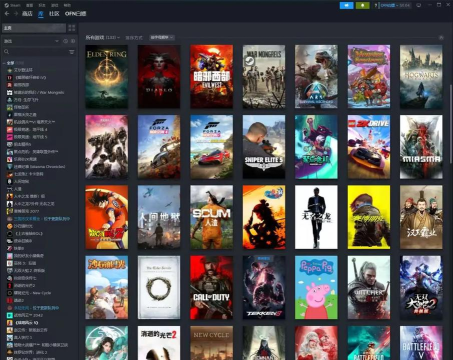This screenshot has width=453, height=360.
Task: Open the Miasma cover
Action: tap(421, 147)
